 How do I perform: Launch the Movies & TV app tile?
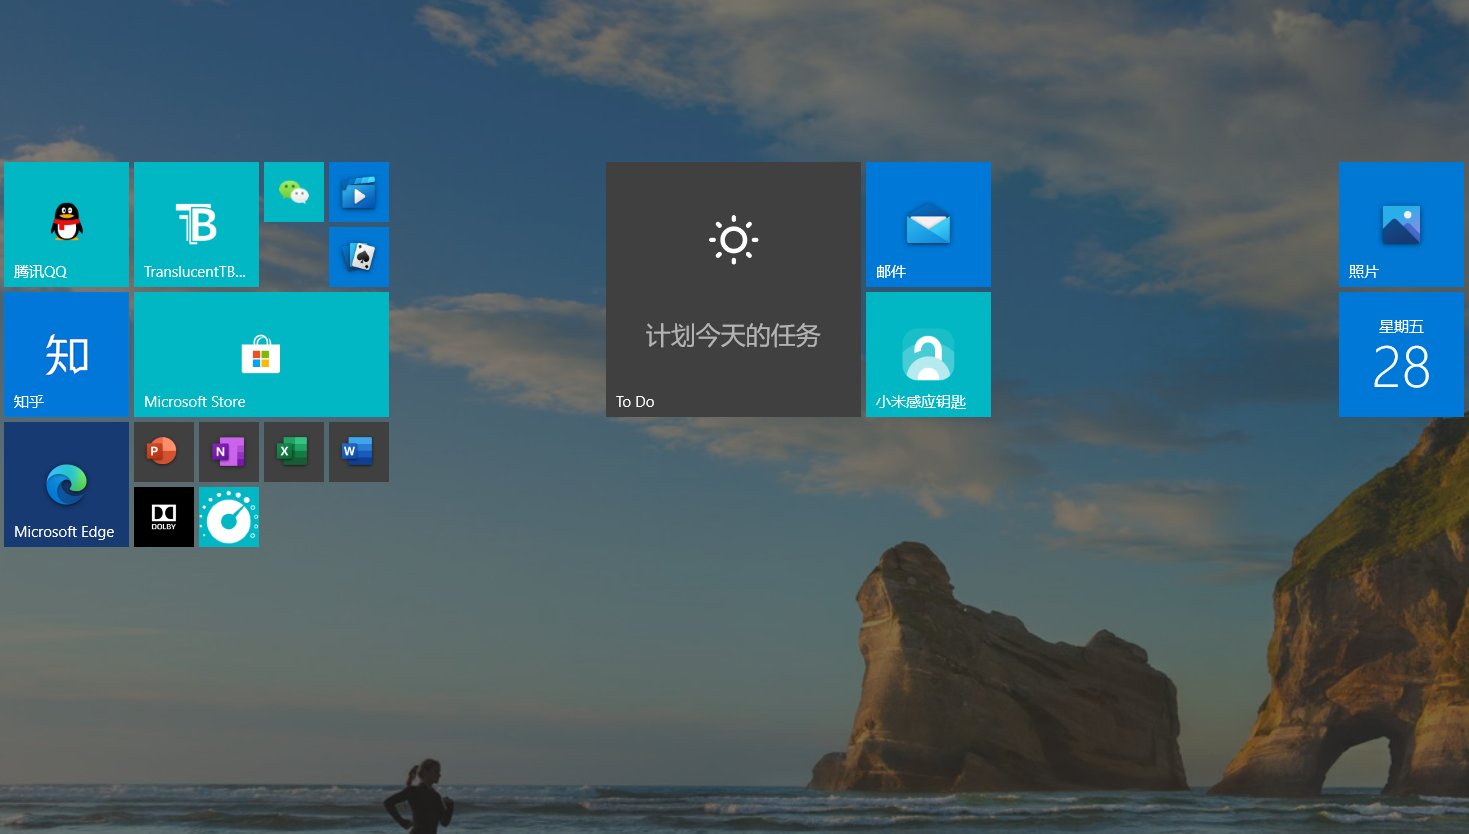pyautogui.click(x=358, y=191)
